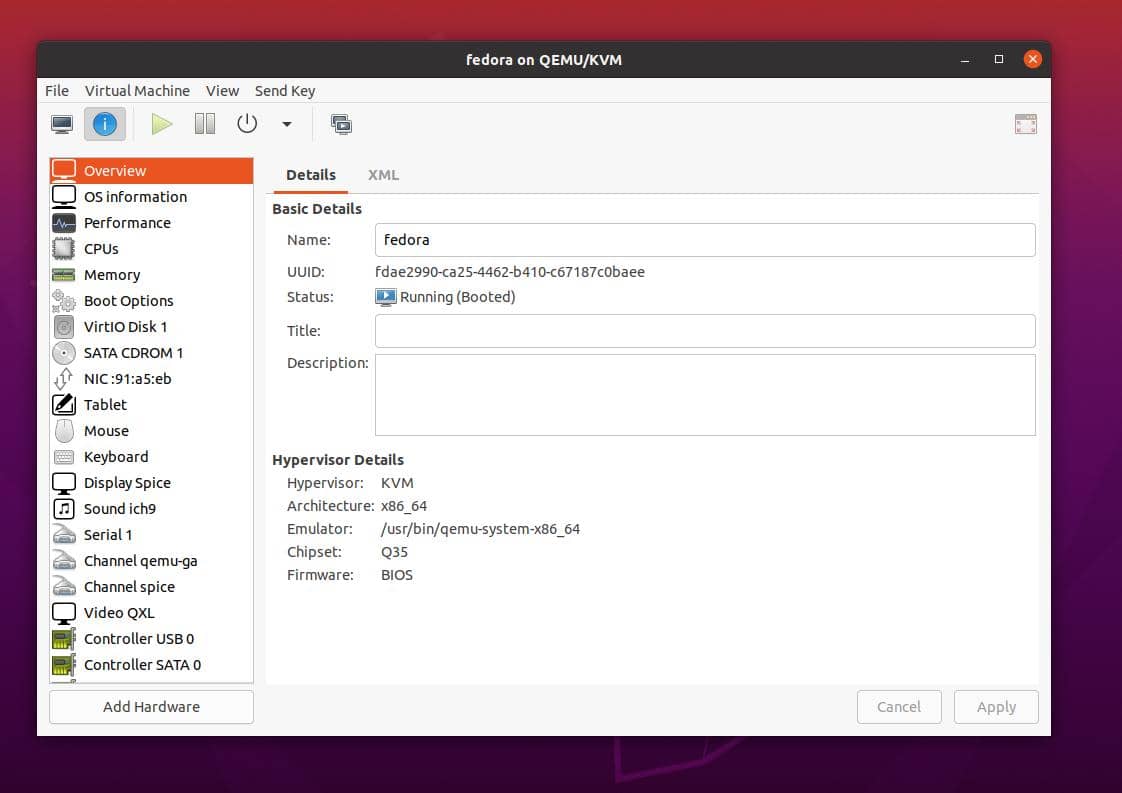Select Sound ich9 device
This screenshot has width=1122, height=793.
152,509
